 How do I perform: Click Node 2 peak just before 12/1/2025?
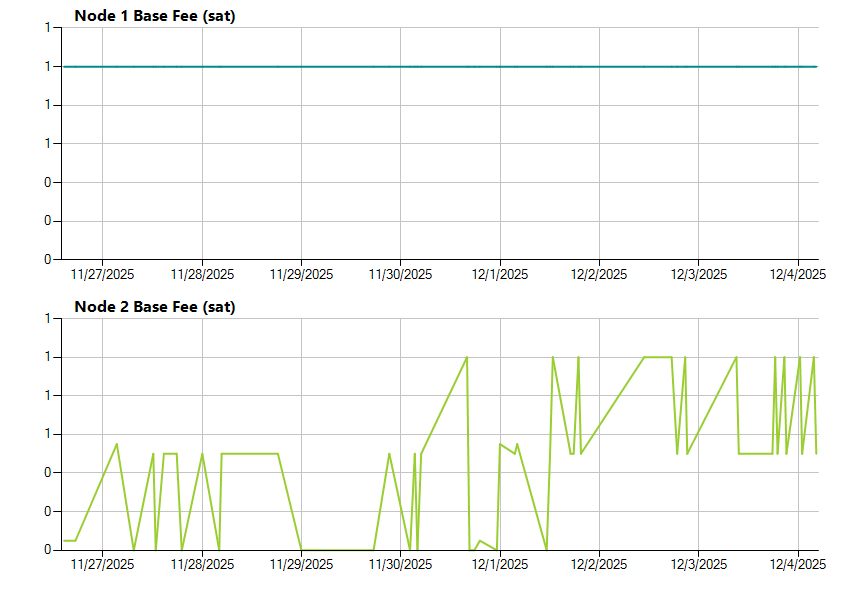click(x=466, y=358)
